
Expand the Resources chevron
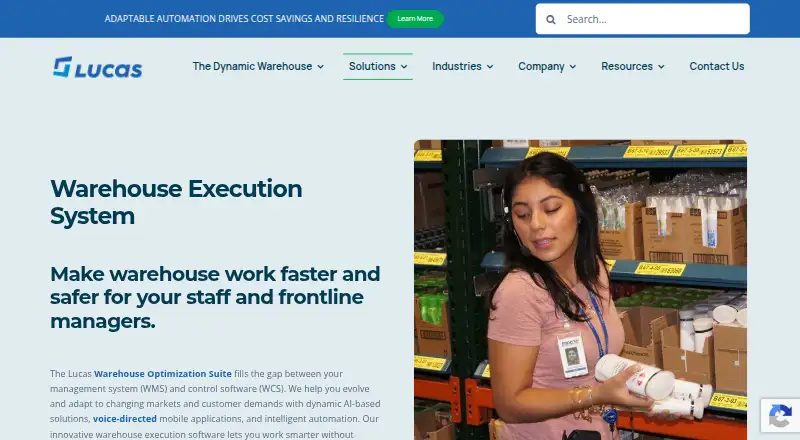(x=661, y=67)
